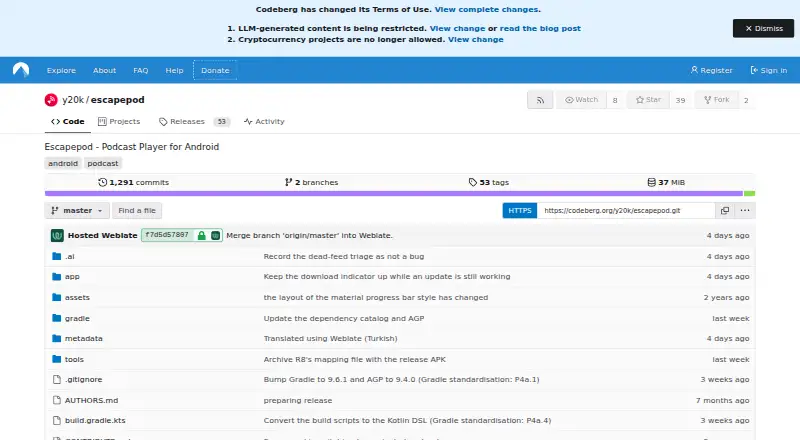Click the green lock signature icon
This screenshot has width=800, height=440.
point(202,235)
